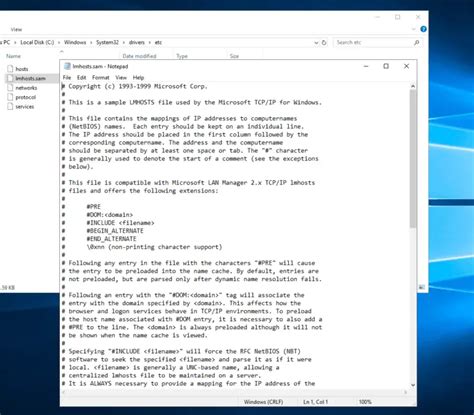
Task: Click the hosts file icon
Action: click(10, 69)
